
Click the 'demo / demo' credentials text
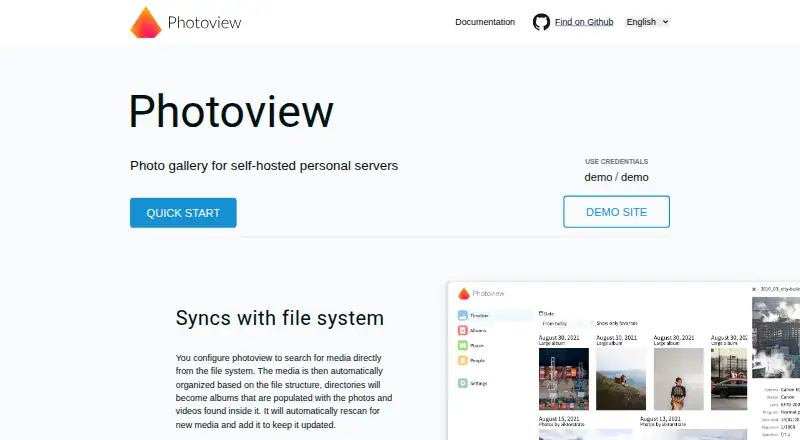click(616, 177)
